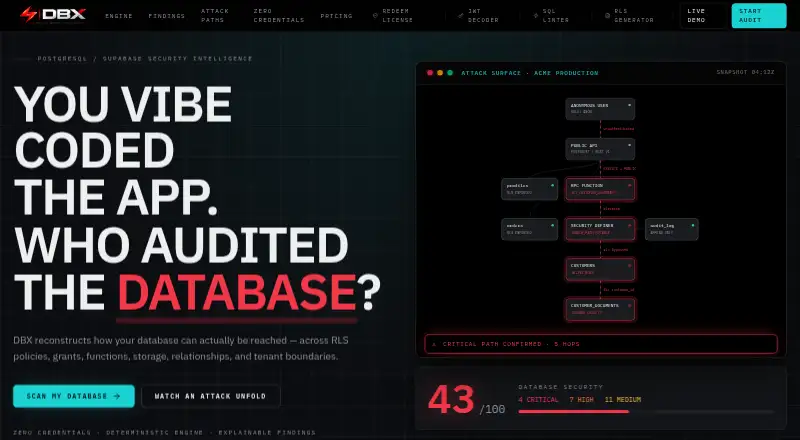
Task: Click PostgreSQL / Supabase Security Intelligence text
Action: click(x=145, y=59)
